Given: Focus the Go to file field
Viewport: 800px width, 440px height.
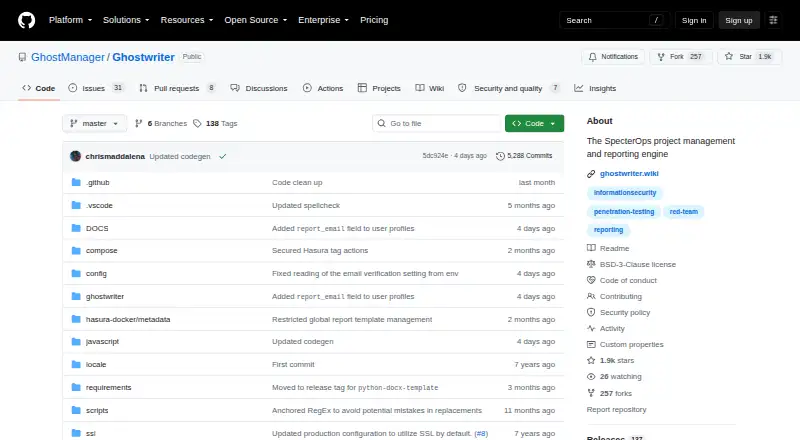Looking at the screenshot, I should click(437, 124).
